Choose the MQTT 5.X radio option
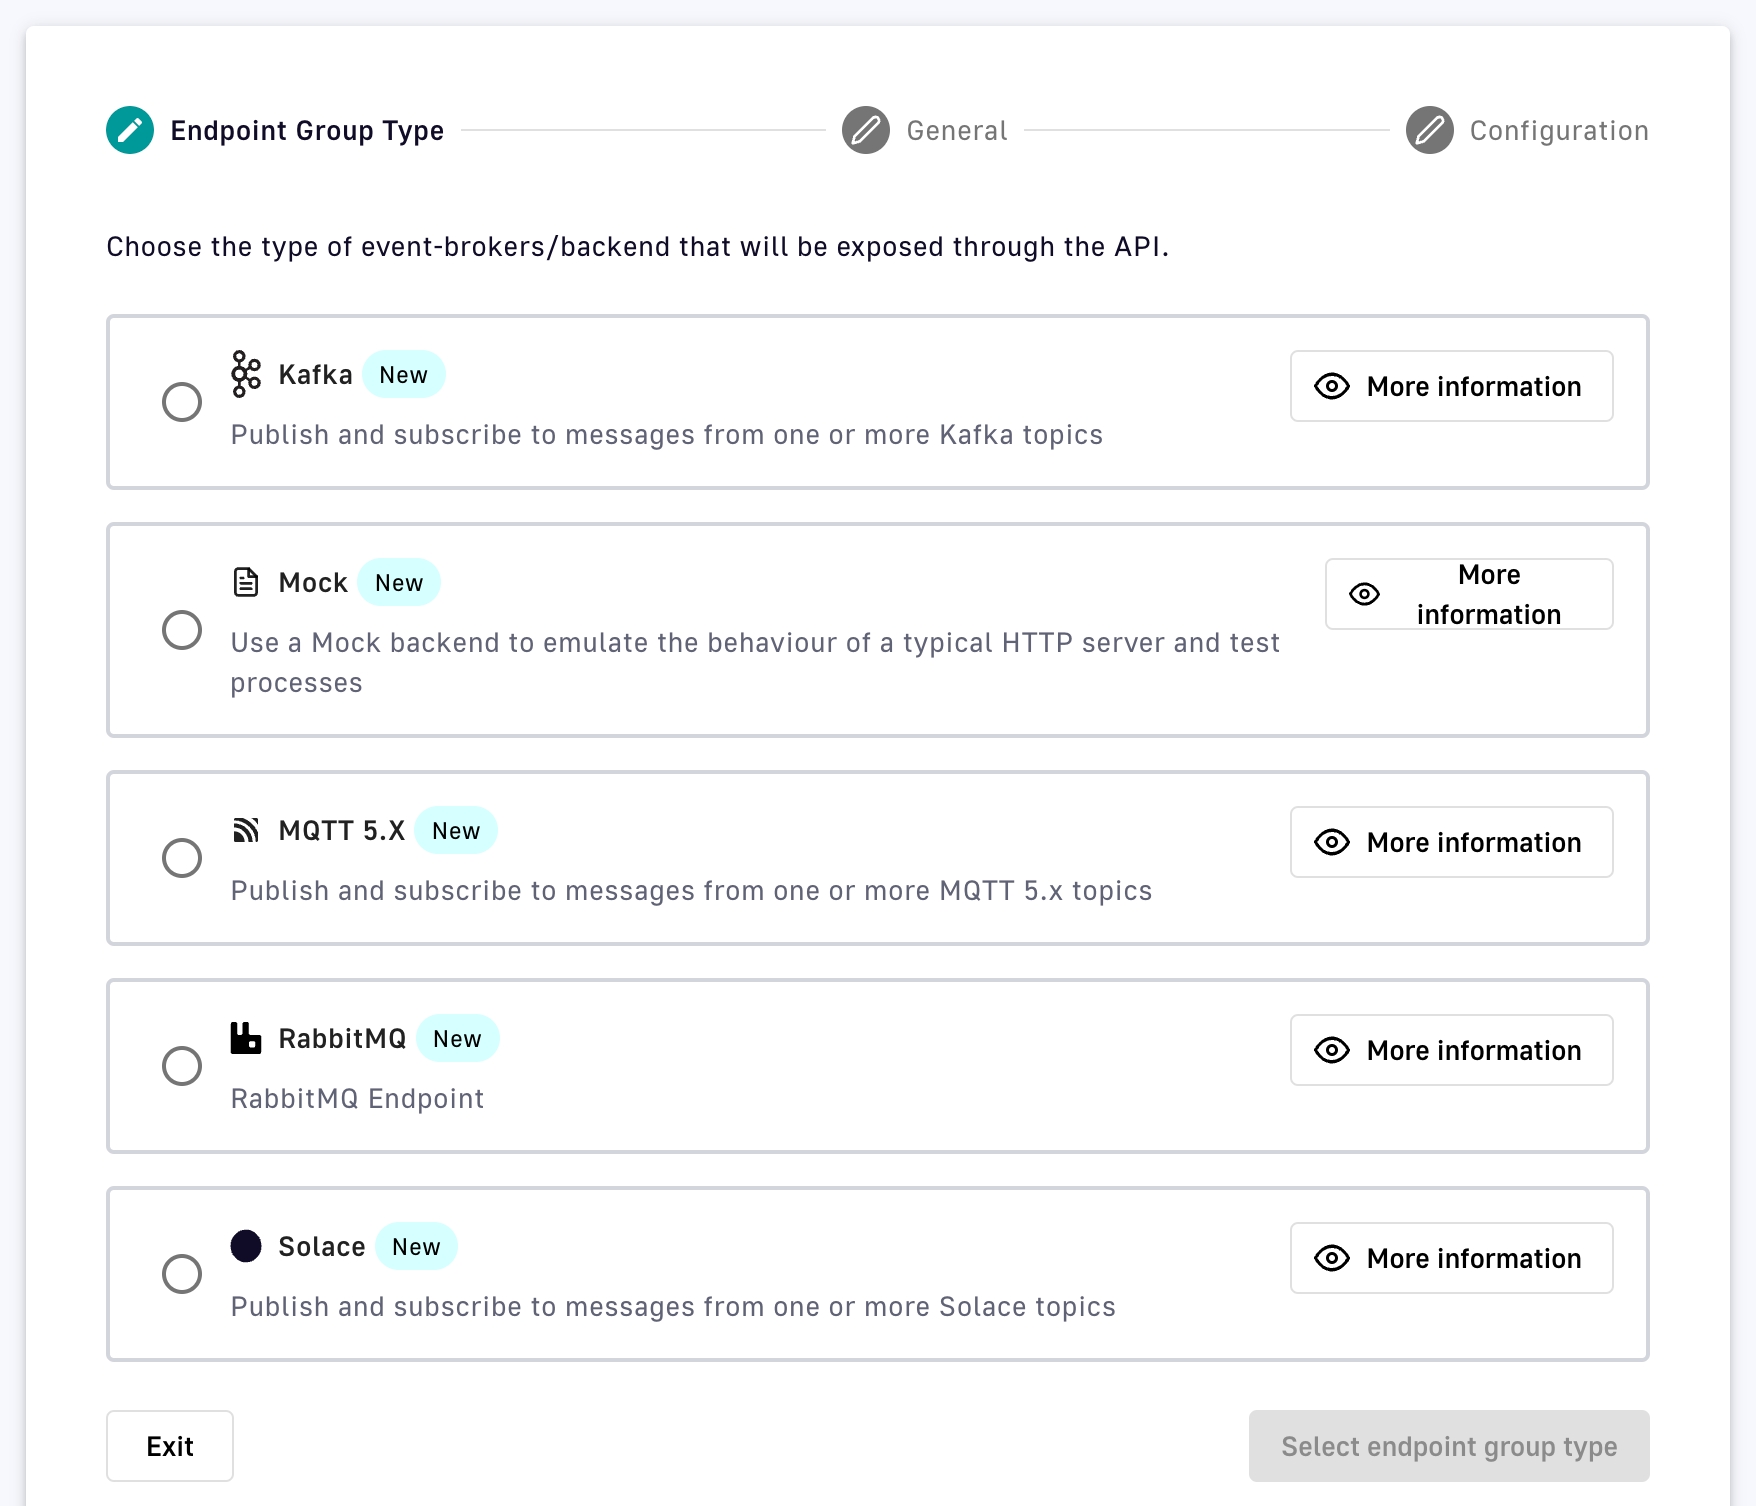This screenshot has width=1756, height=1506. 182,858
